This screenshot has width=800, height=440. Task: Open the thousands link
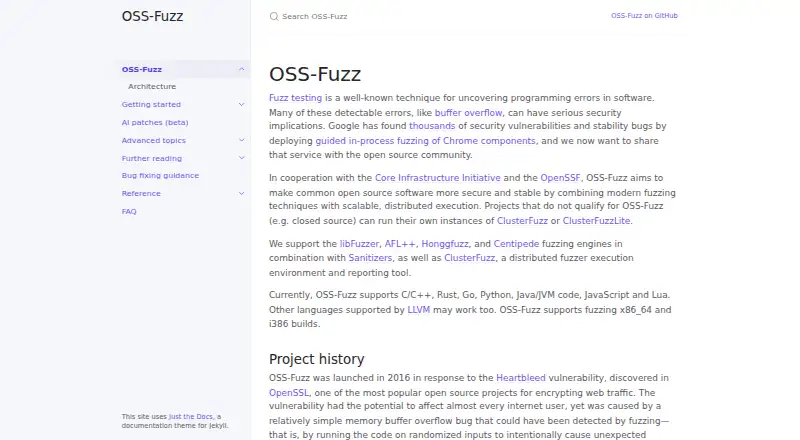(432, 126)
